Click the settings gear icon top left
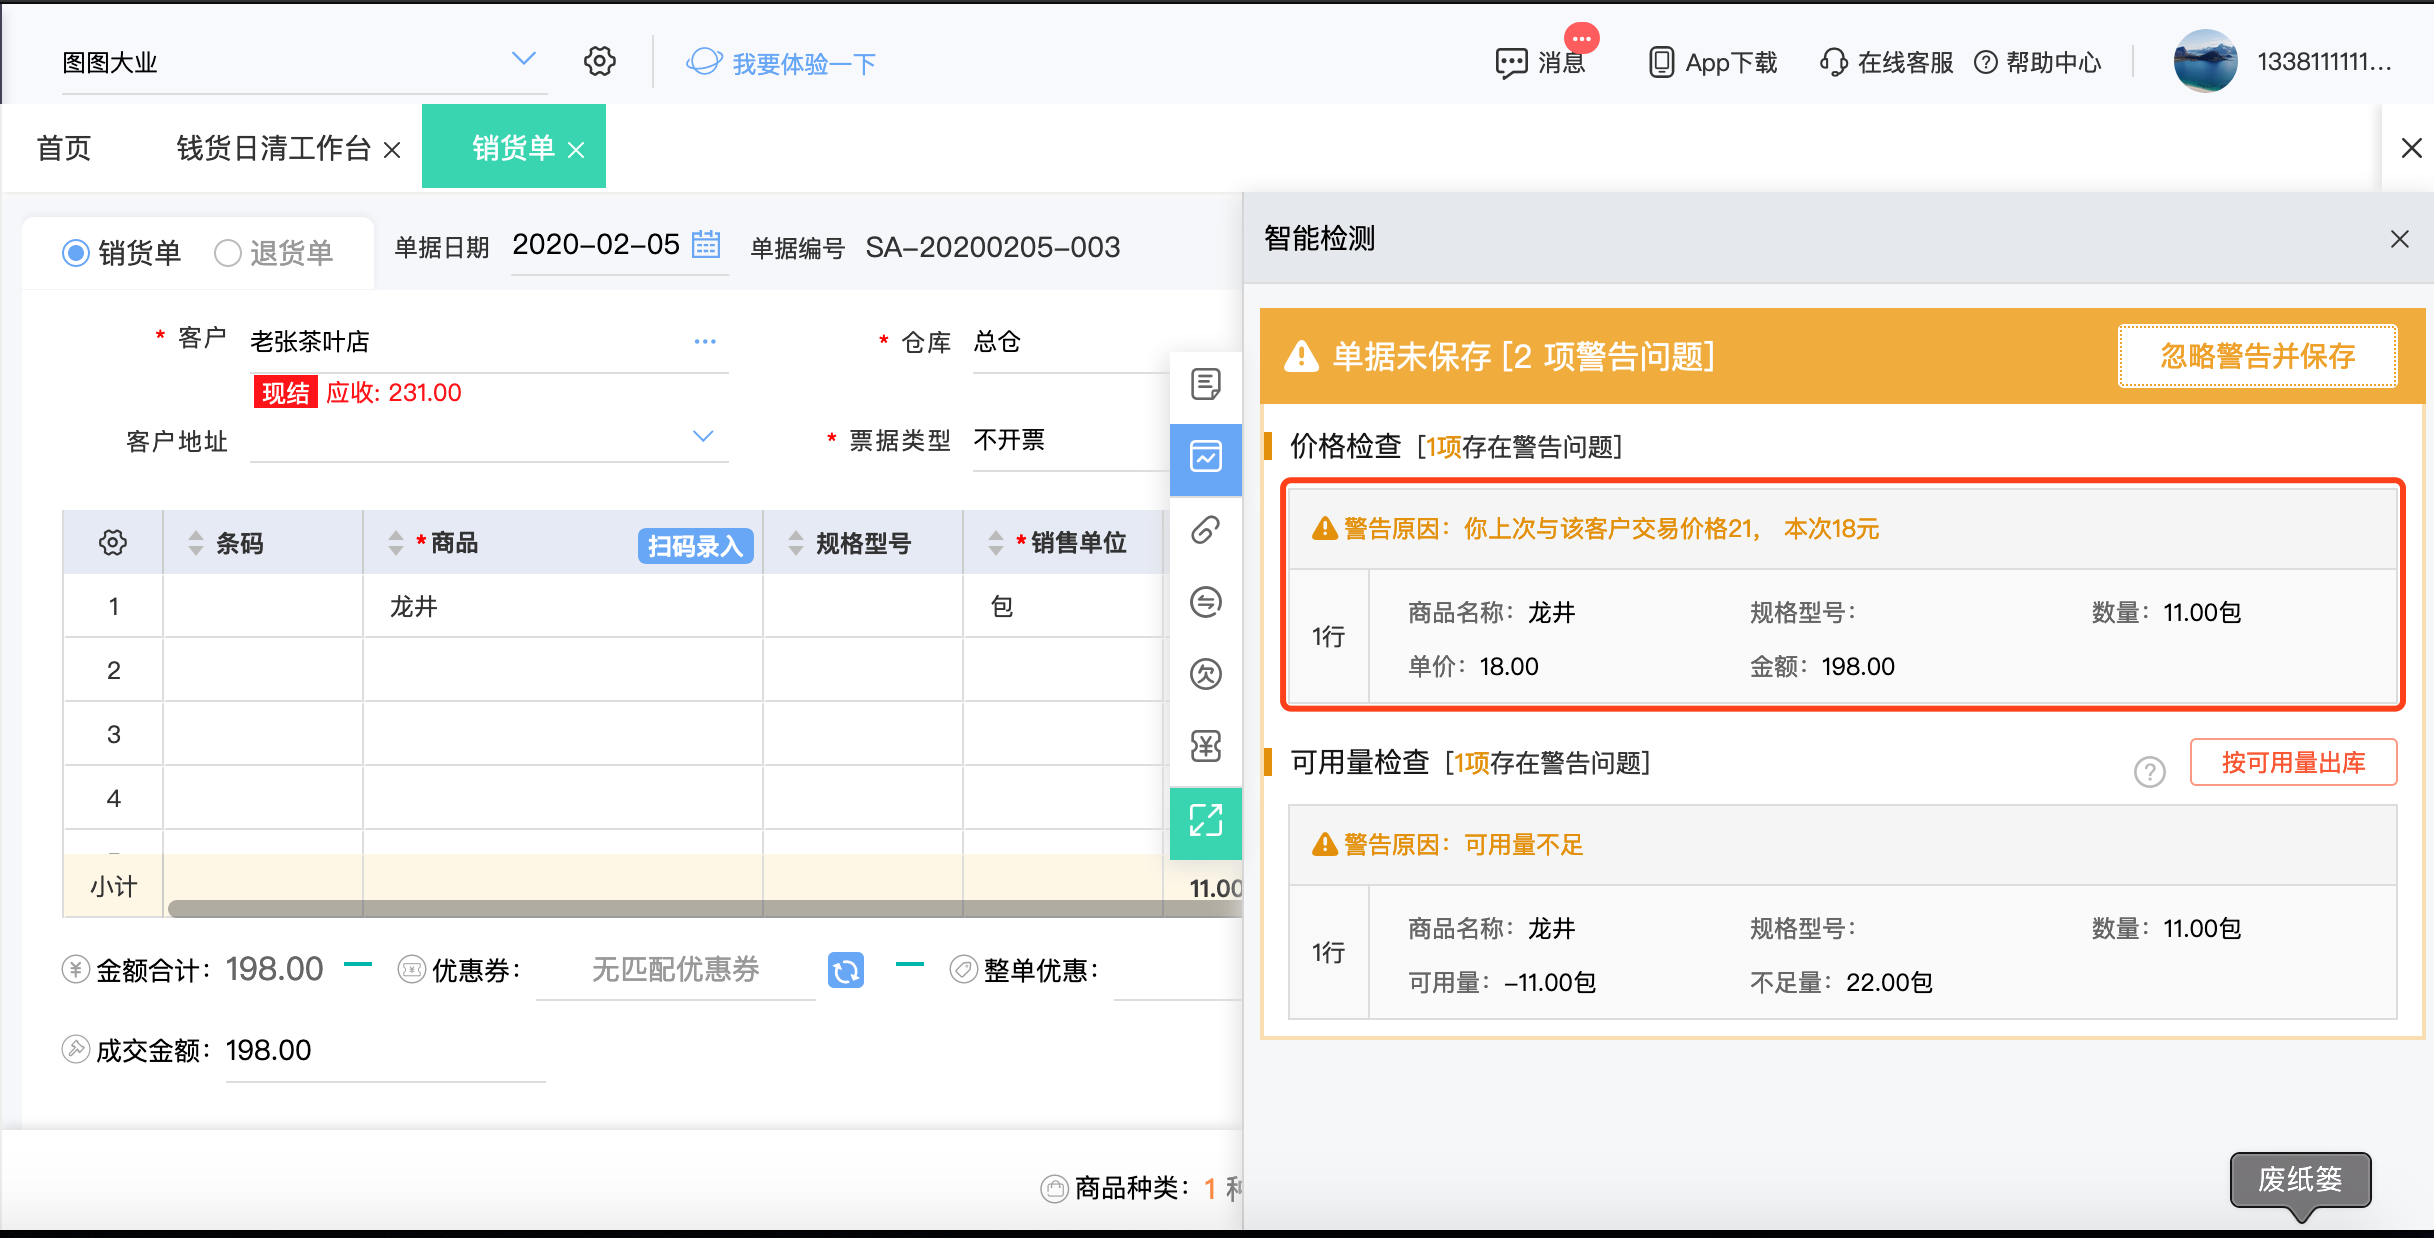 click(600, 60)
